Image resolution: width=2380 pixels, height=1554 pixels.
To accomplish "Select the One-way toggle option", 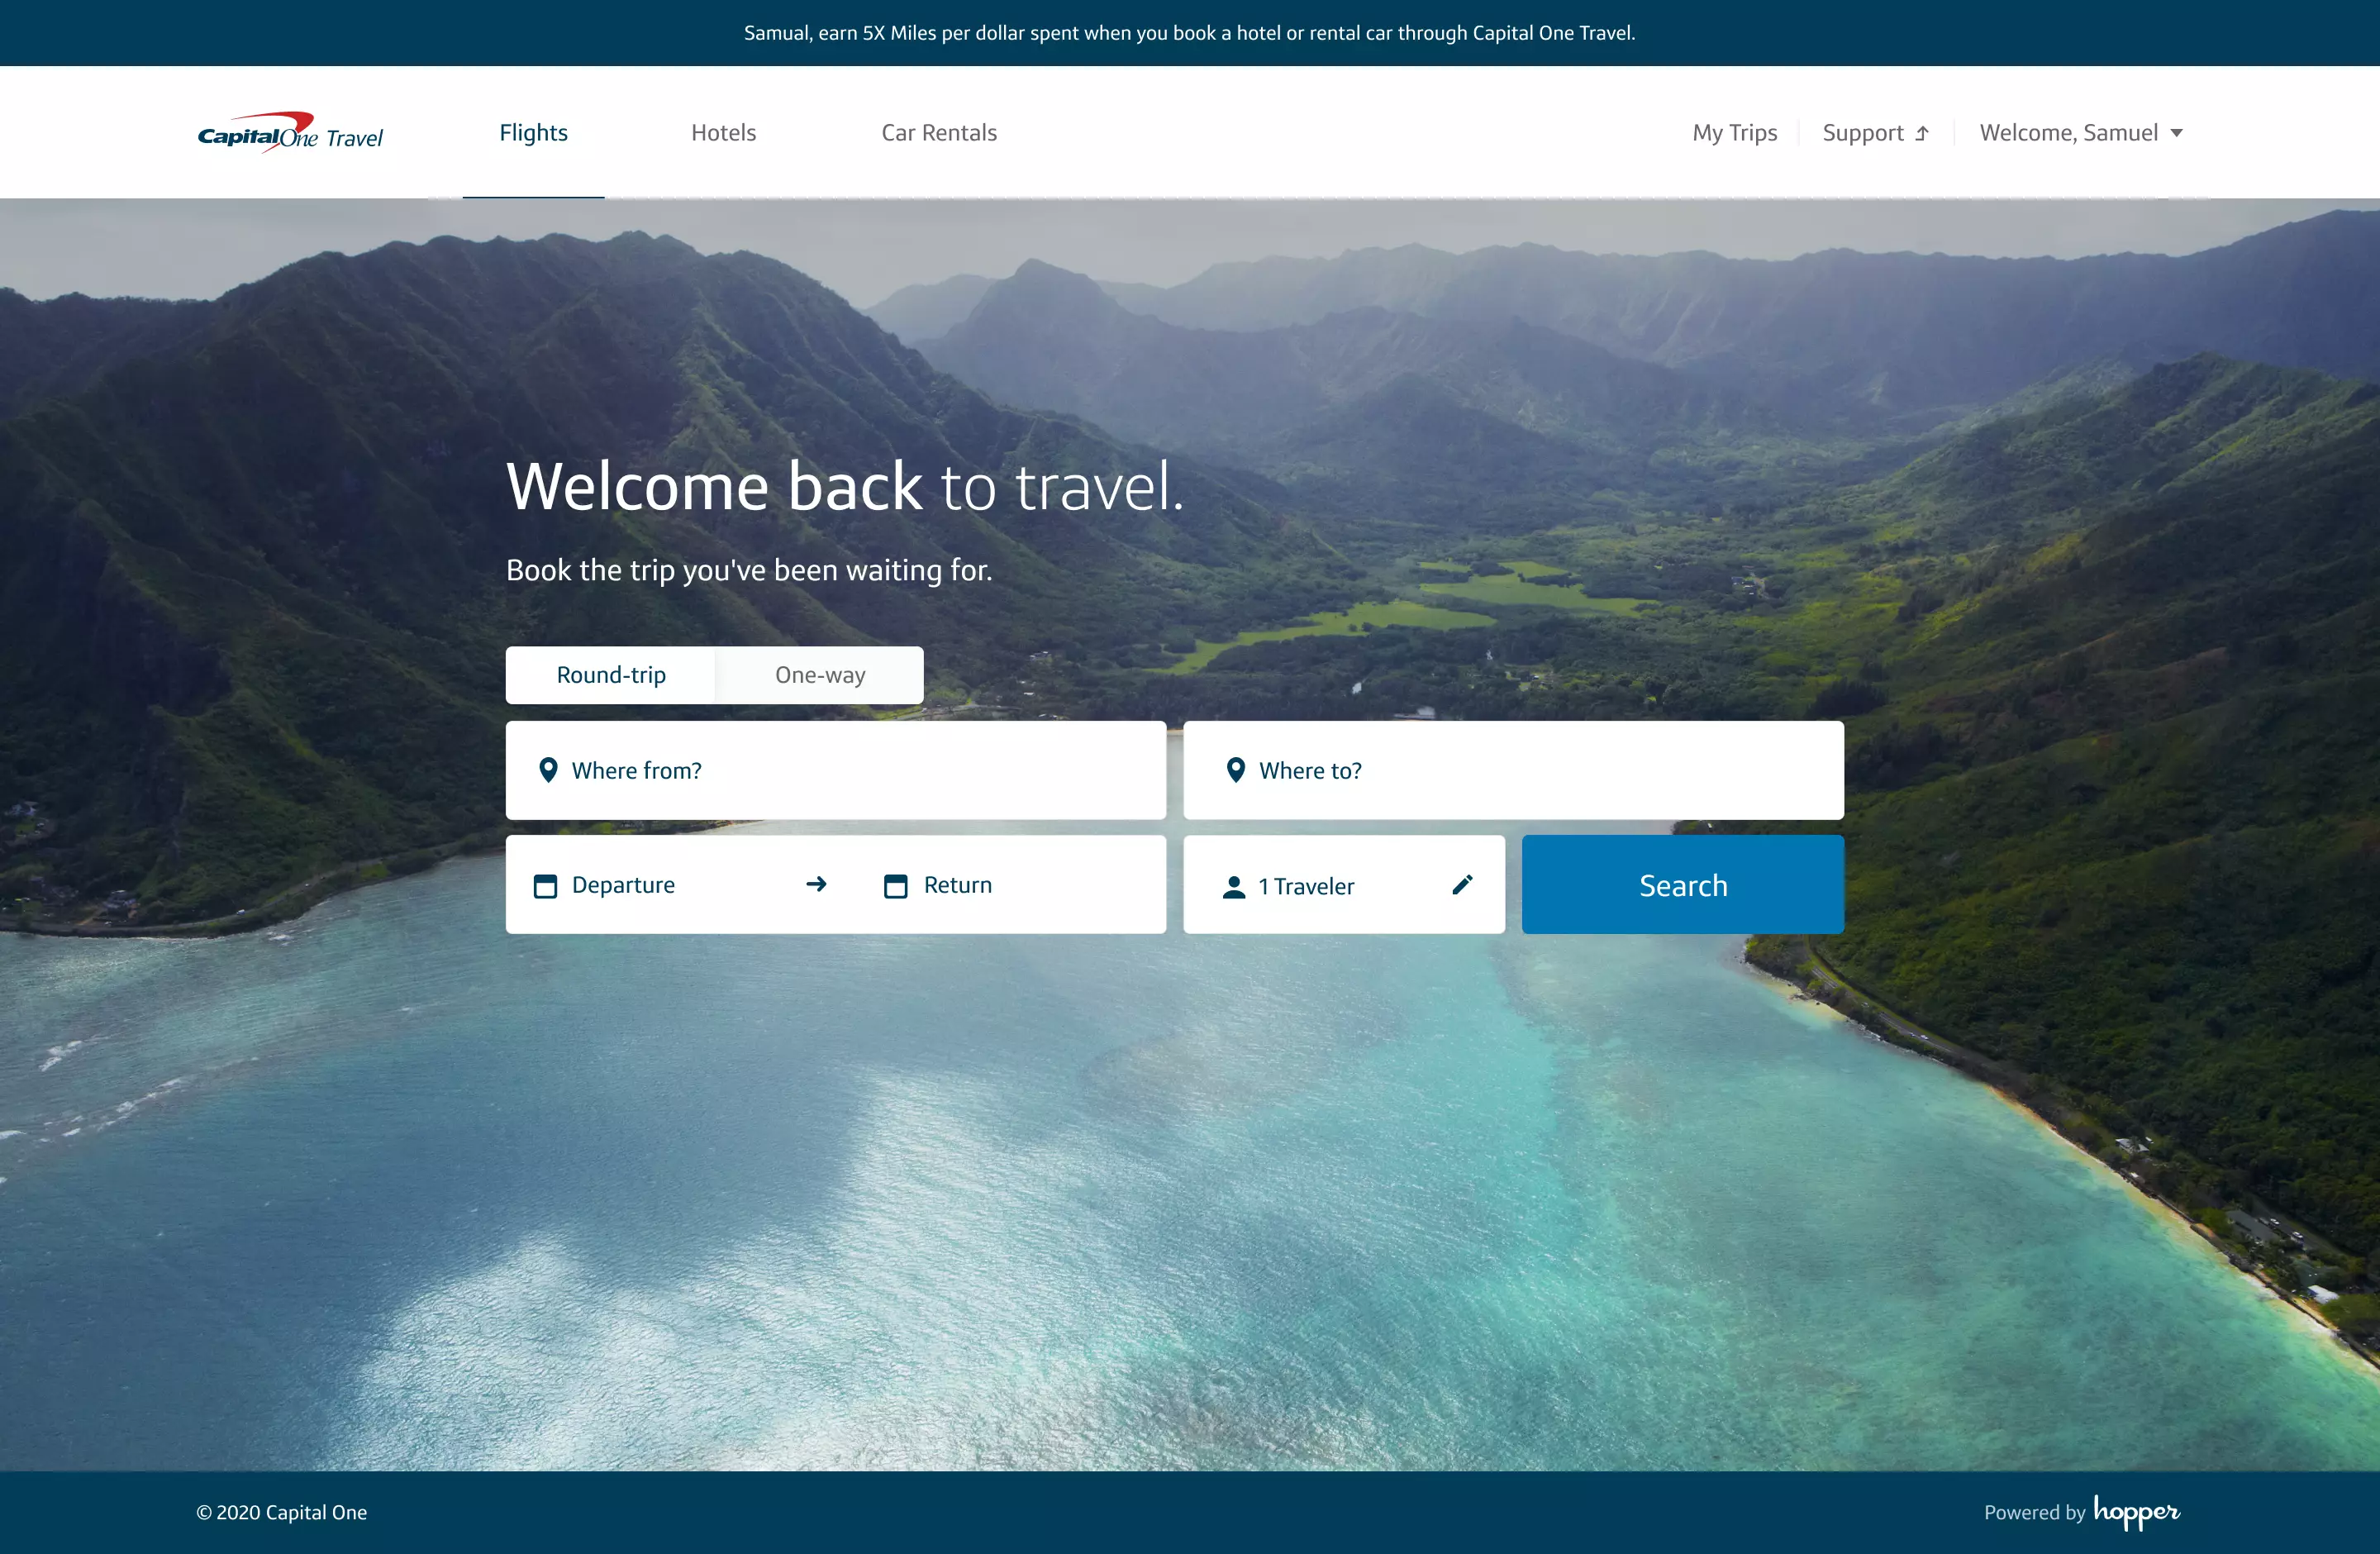I will click(817, 675).
